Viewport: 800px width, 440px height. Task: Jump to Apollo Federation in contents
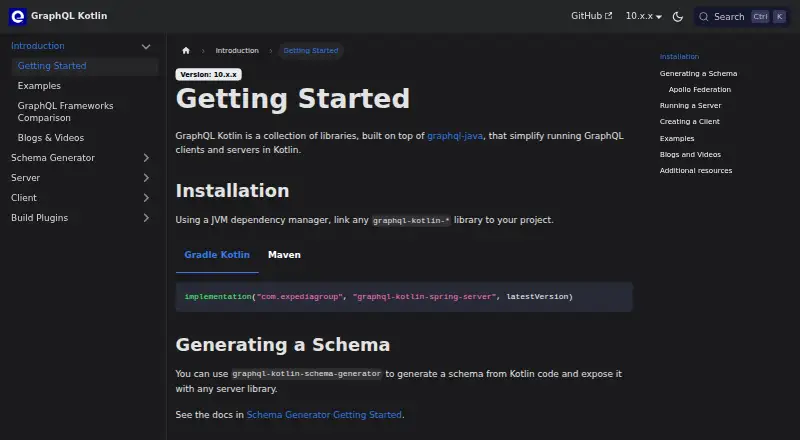(x=700, y=89)
